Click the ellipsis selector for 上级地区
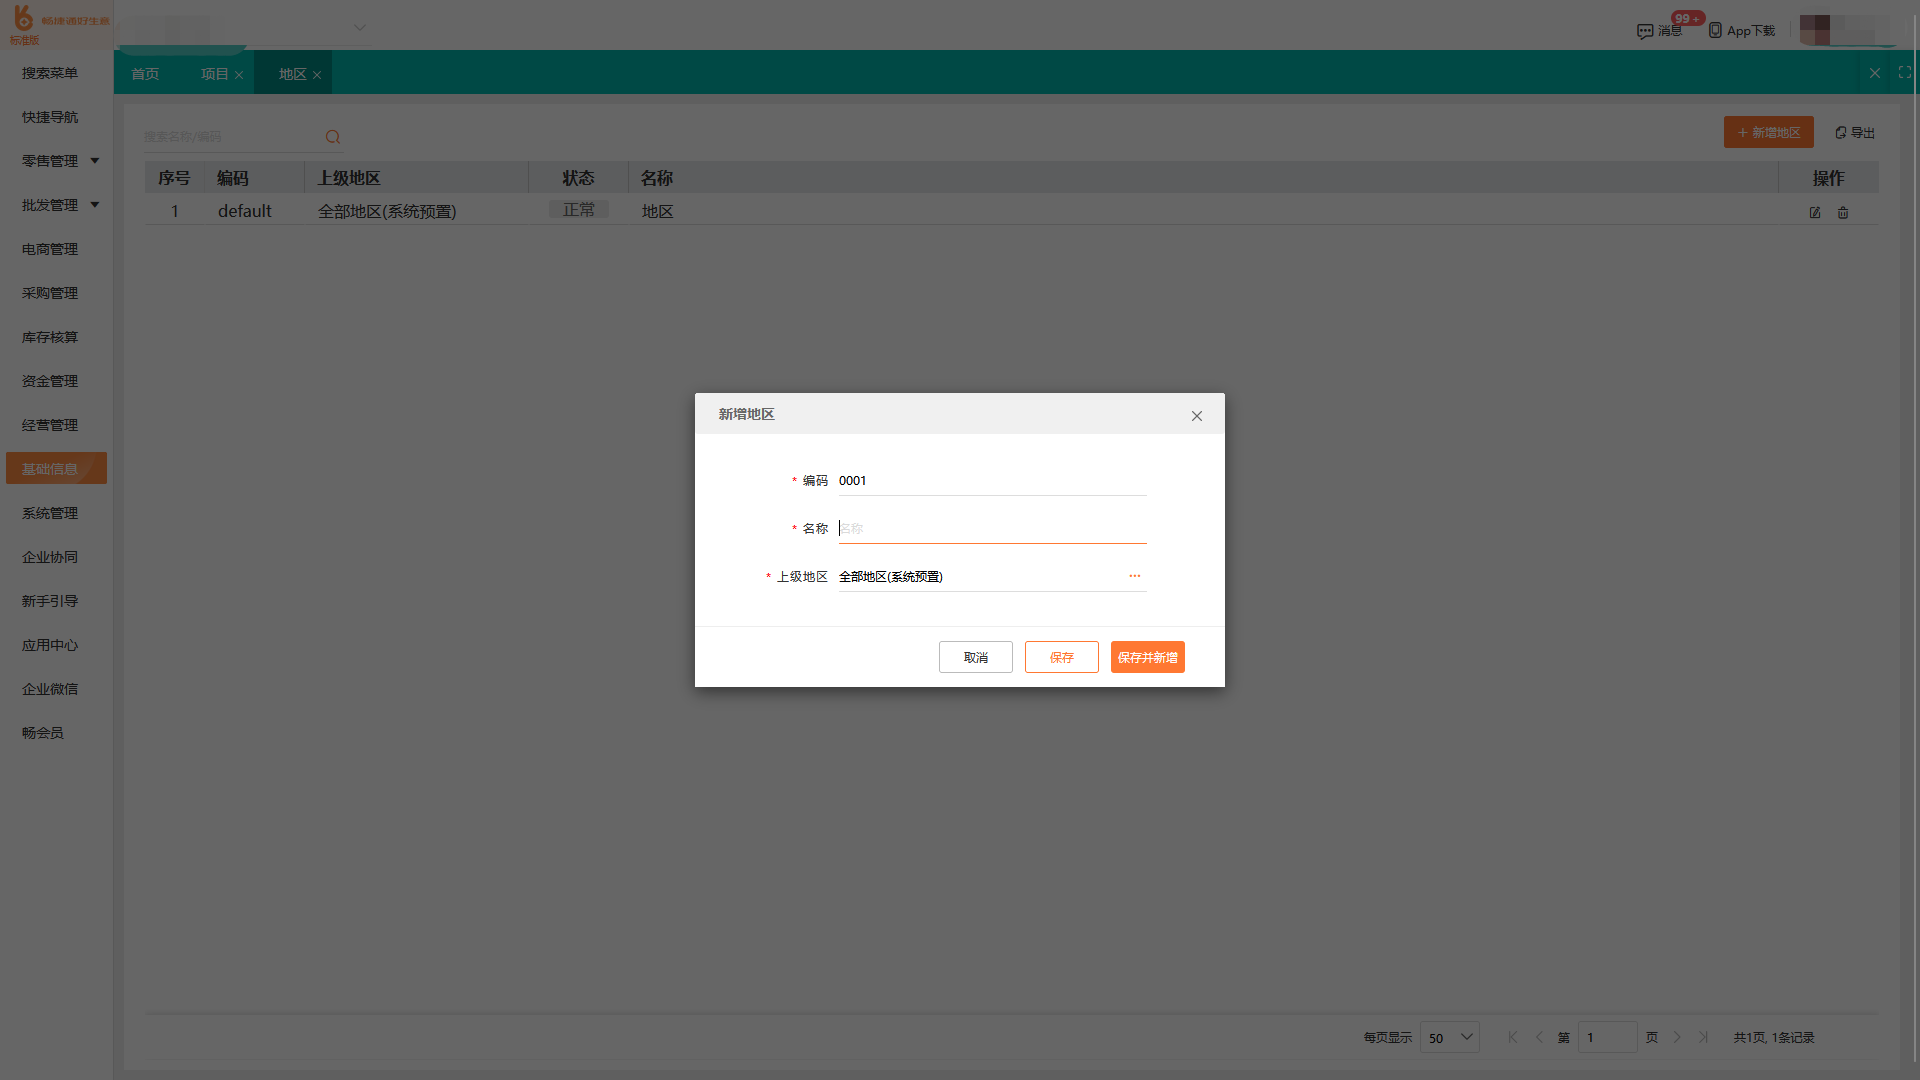 1135,575
